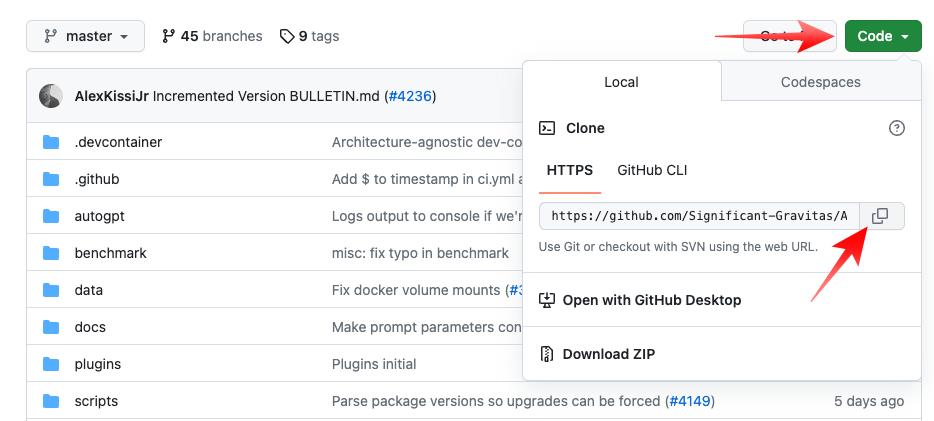Click the GitHub Desktop icon
The width and height of the screenshot is (934, 421).
click(546, 300)
